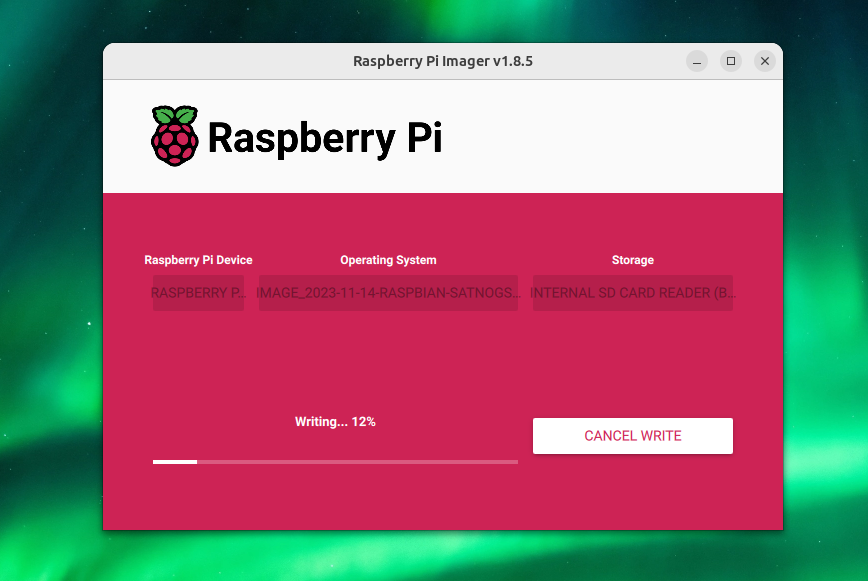Click the "Operating System" heading label

pyautogui.click(x=388, y=260)
